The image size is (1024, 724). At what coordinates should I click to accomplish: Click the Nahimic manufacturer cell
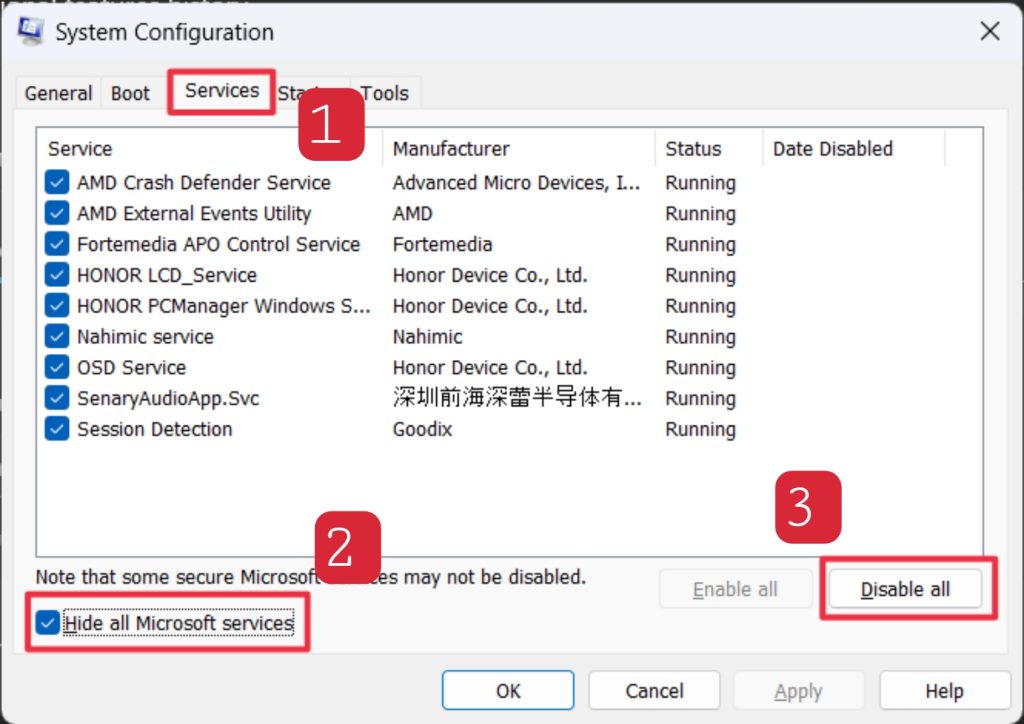428,336
